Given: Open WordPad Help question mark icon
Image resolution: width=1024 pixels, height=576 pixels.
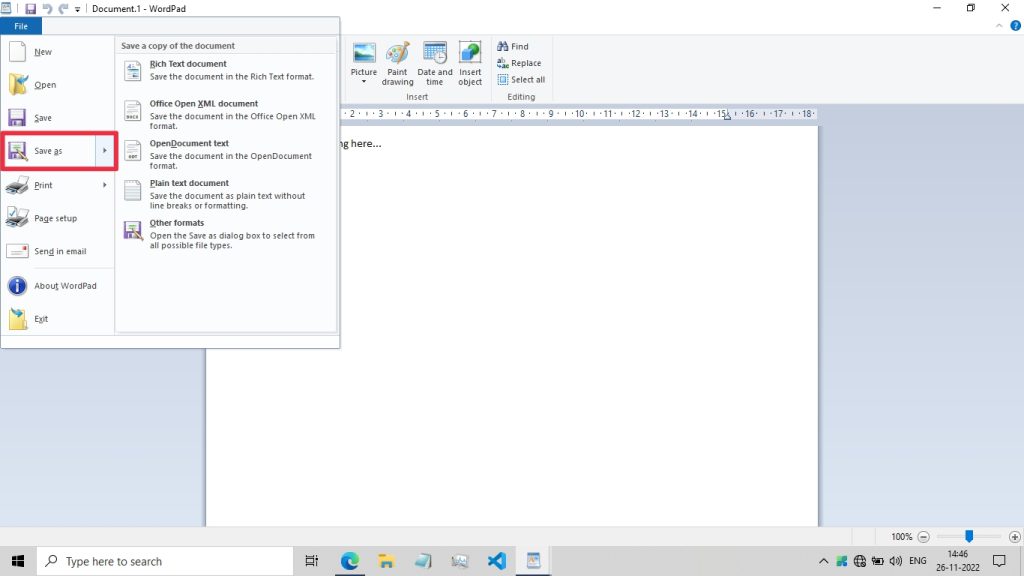Looking at the screenshot, I should [1016, 26].
